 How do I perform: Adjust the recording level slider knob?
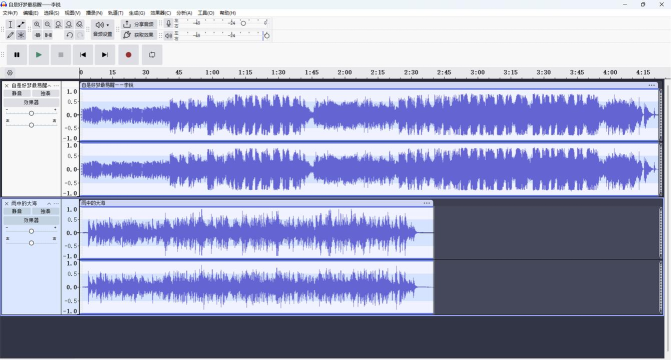tap(243, 23)
